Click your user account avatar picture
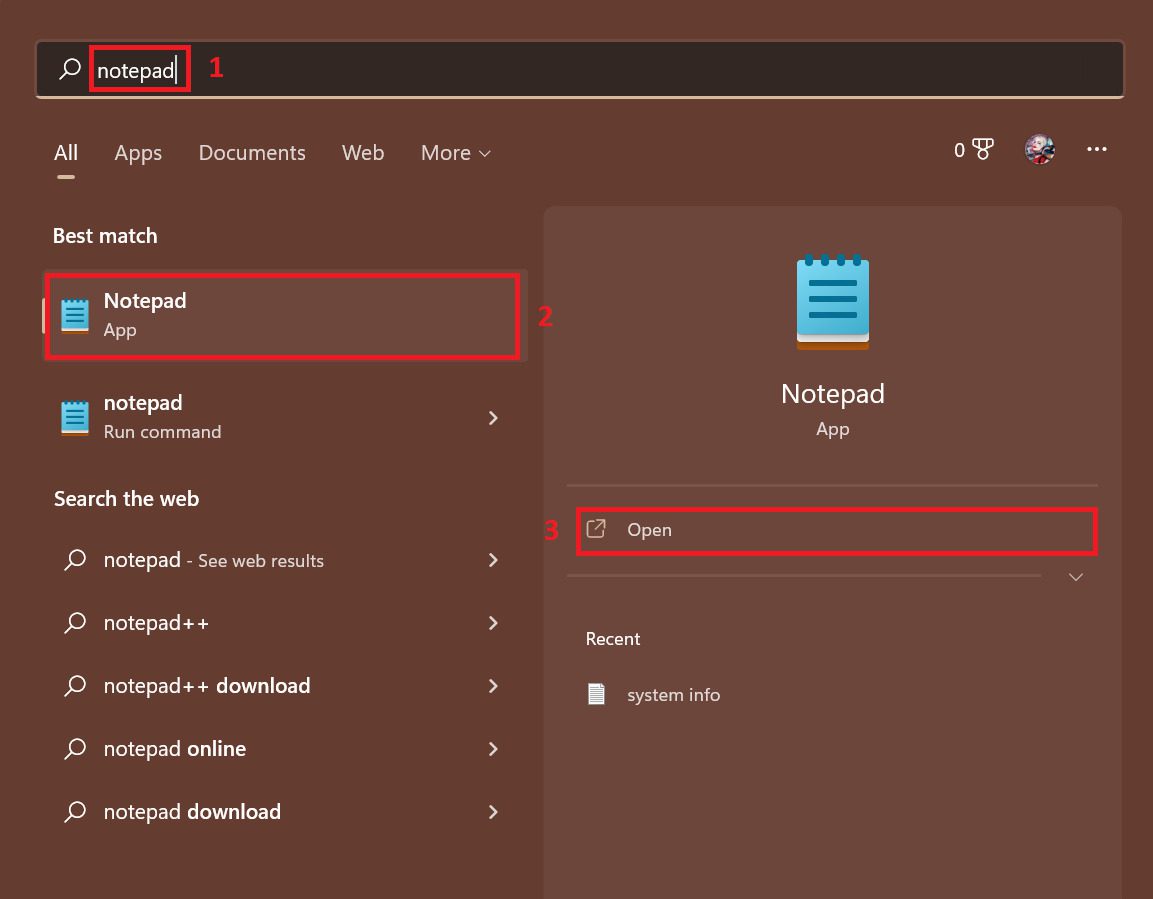This screenshot has width=1153, height=899. click(x=1040, y=148)
